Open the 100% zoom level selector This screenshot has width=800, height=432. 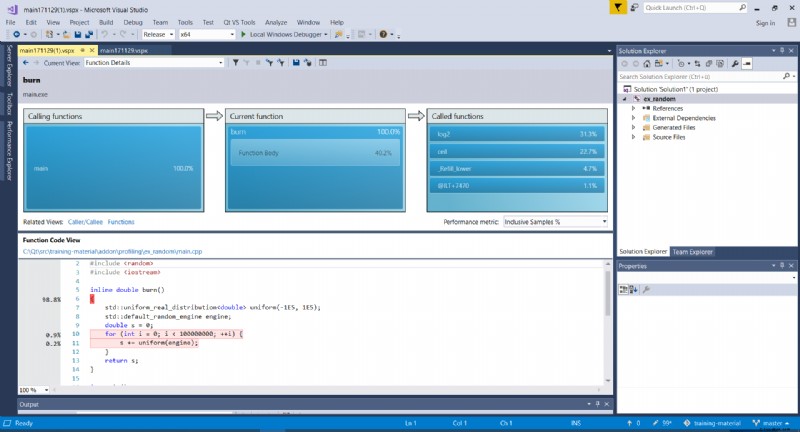click(32, 390)
